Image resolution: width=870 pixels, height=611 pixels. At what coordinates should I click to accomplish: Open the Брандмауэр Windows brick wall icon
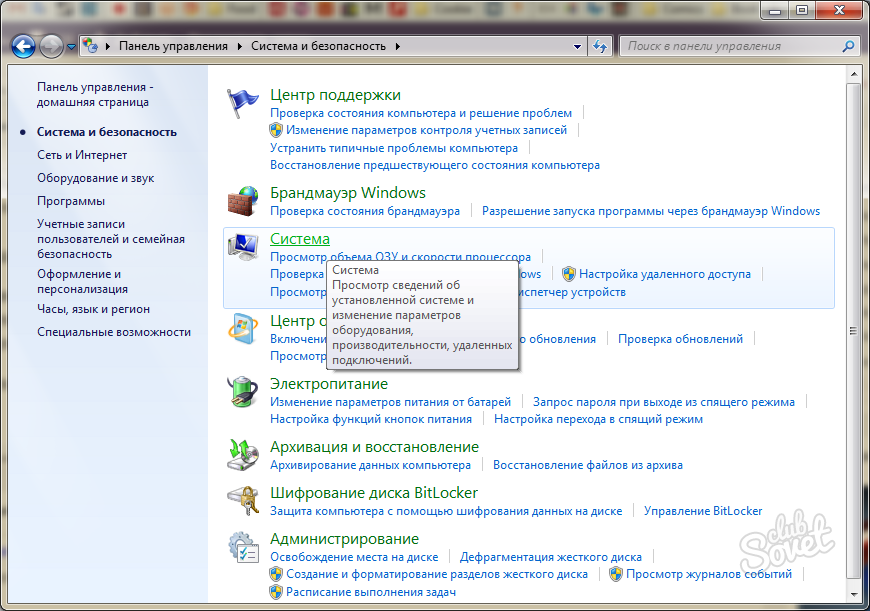click(243, 201)
